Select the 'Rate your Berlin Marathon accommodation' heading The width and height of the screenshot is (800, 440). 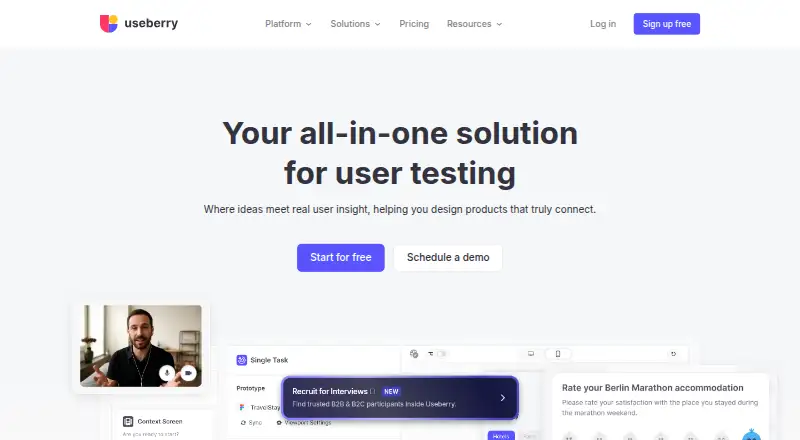653,388
